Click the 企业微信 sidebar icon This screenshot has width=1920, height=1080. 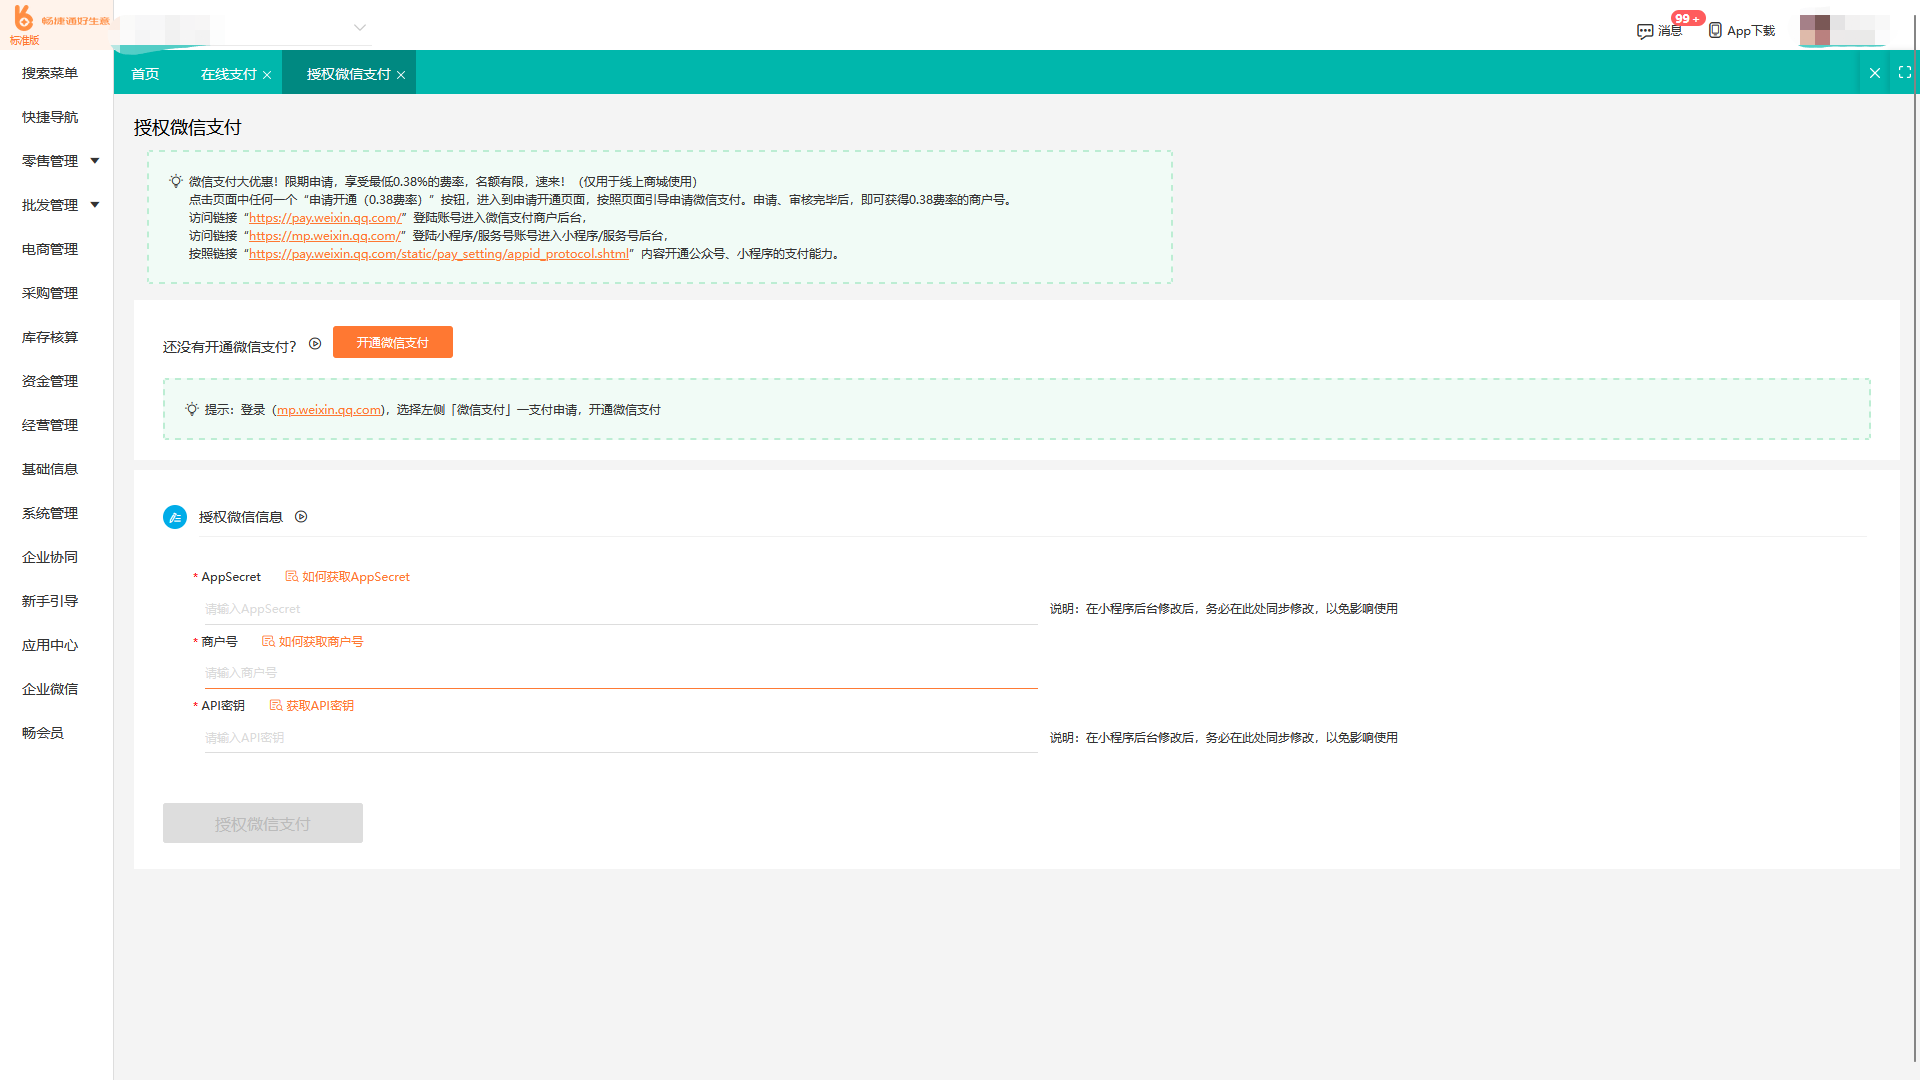pyautogui.click(x=49, y=688)
